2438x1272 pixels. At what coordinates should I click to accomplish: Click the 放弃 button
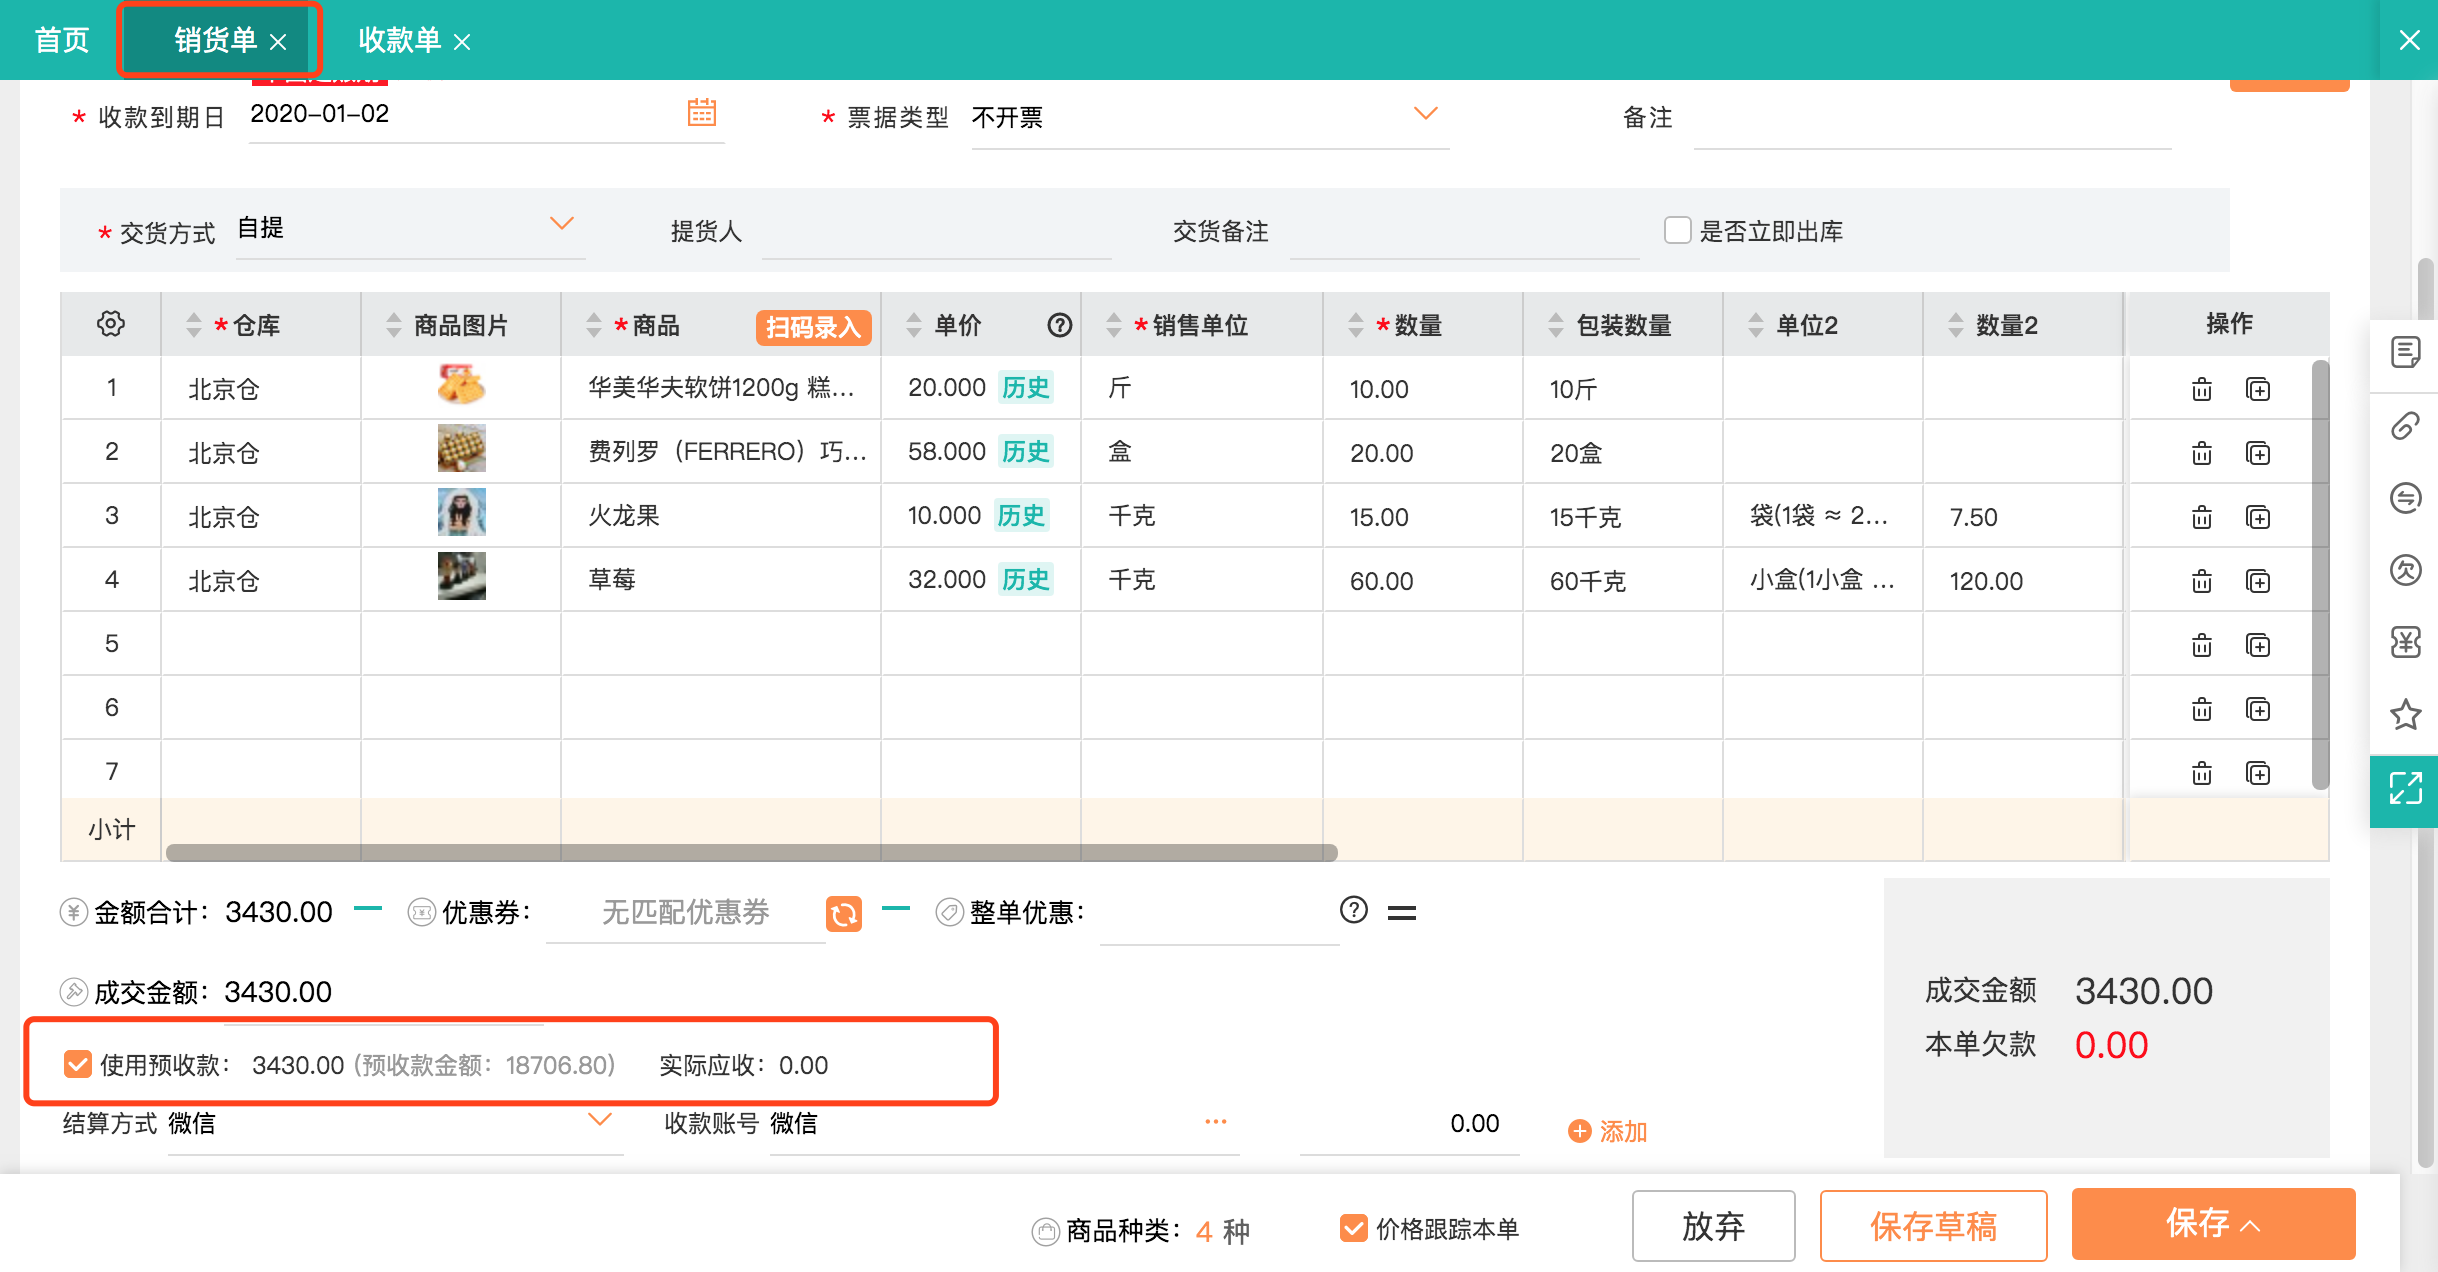click(x=1716, y=1224)
